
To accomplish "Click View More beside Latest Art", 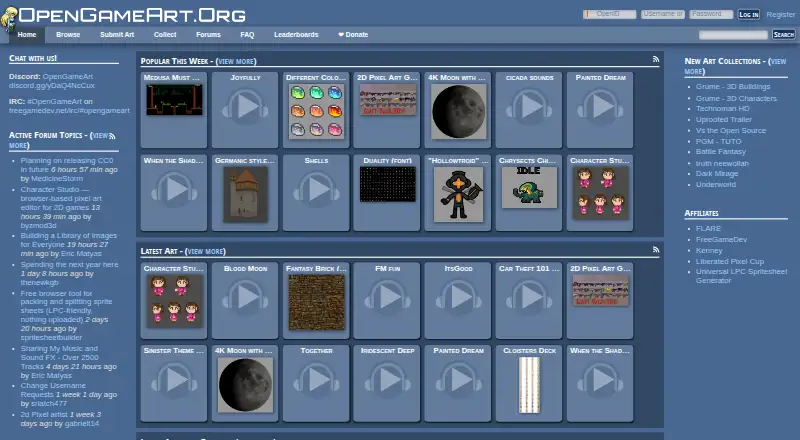I will [x=205, y=251].
